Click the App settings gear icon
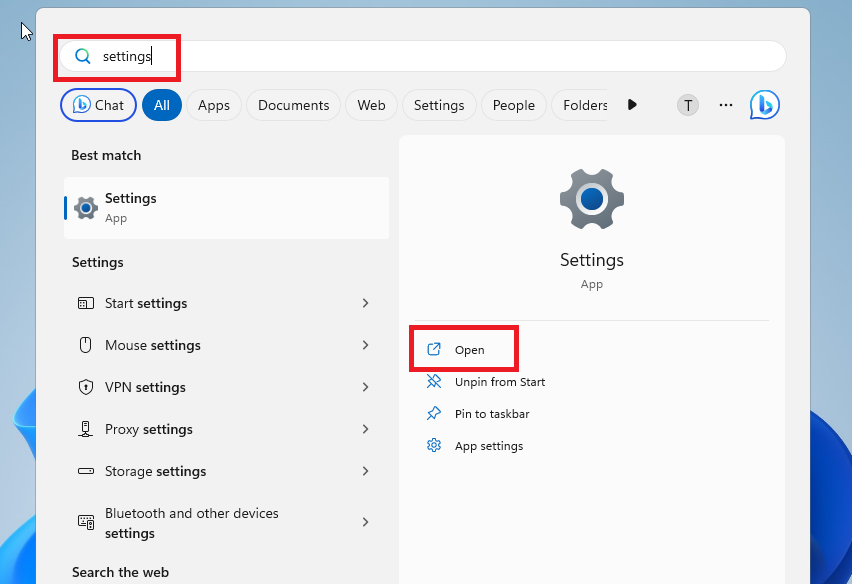The height and width of the screenshot is (584, 852). click(434, 445)
